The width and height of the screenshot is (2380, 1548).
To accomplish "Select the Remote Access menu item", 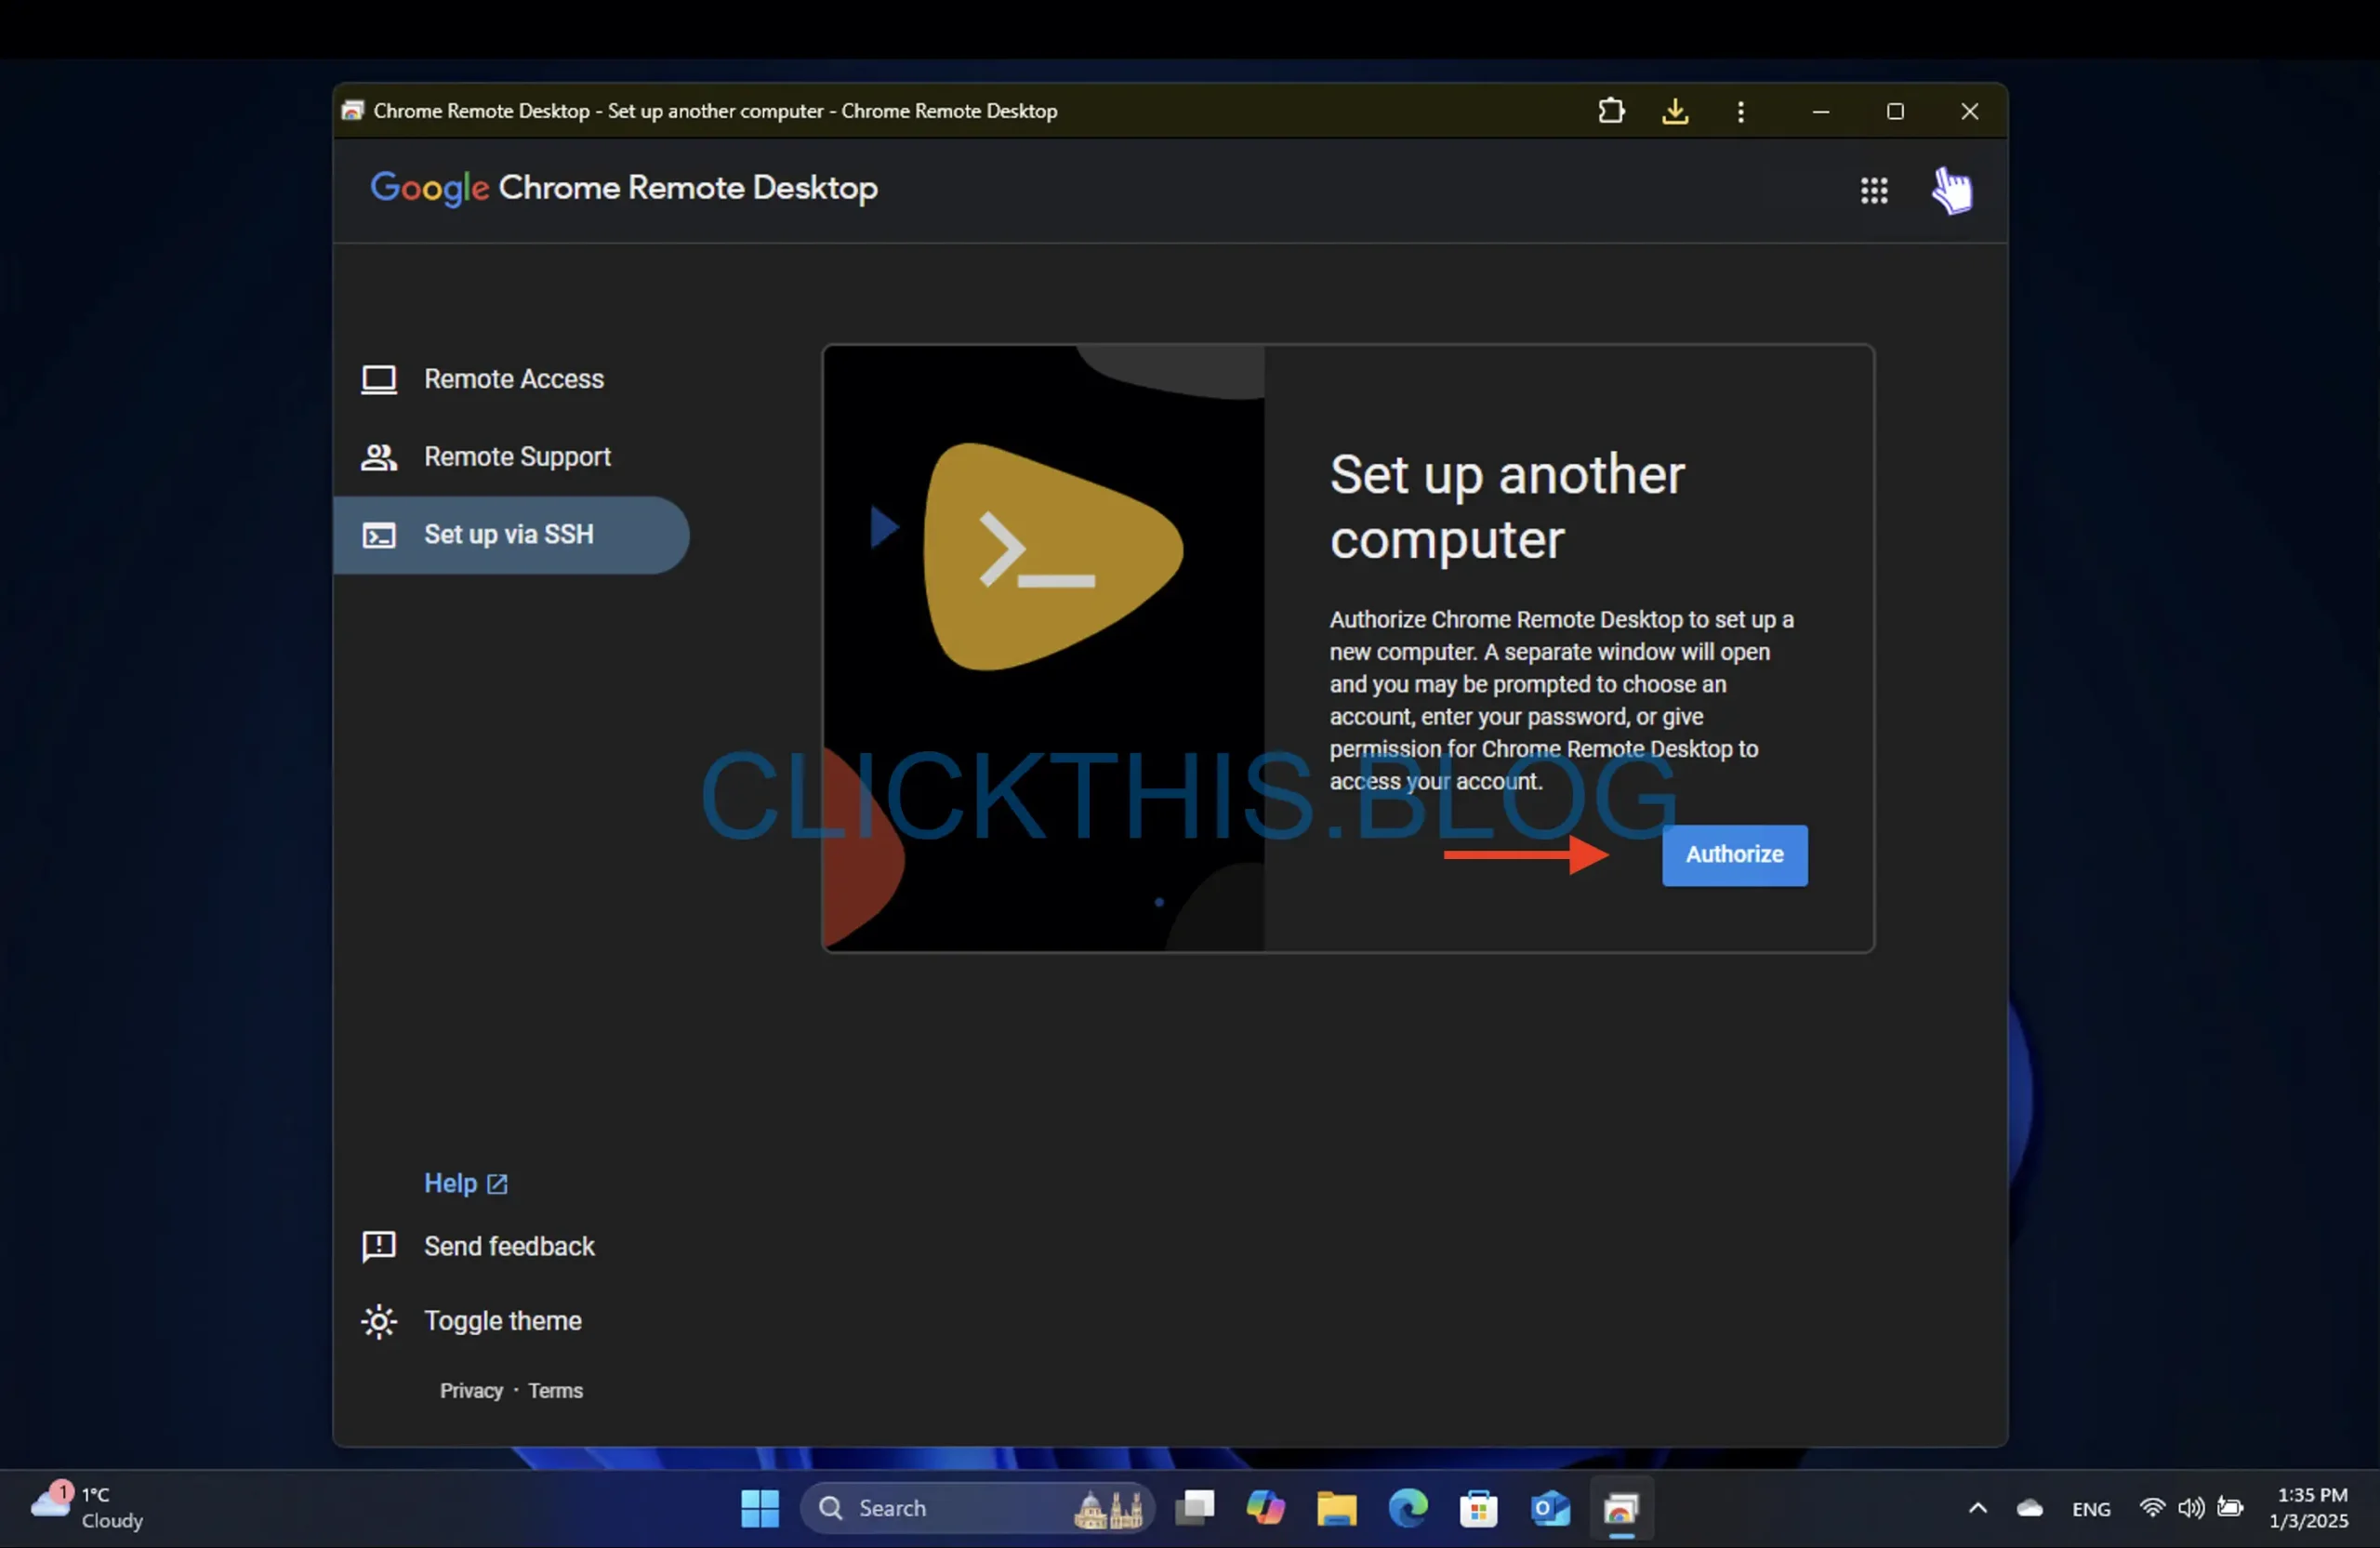I will [x=515, y=378].
